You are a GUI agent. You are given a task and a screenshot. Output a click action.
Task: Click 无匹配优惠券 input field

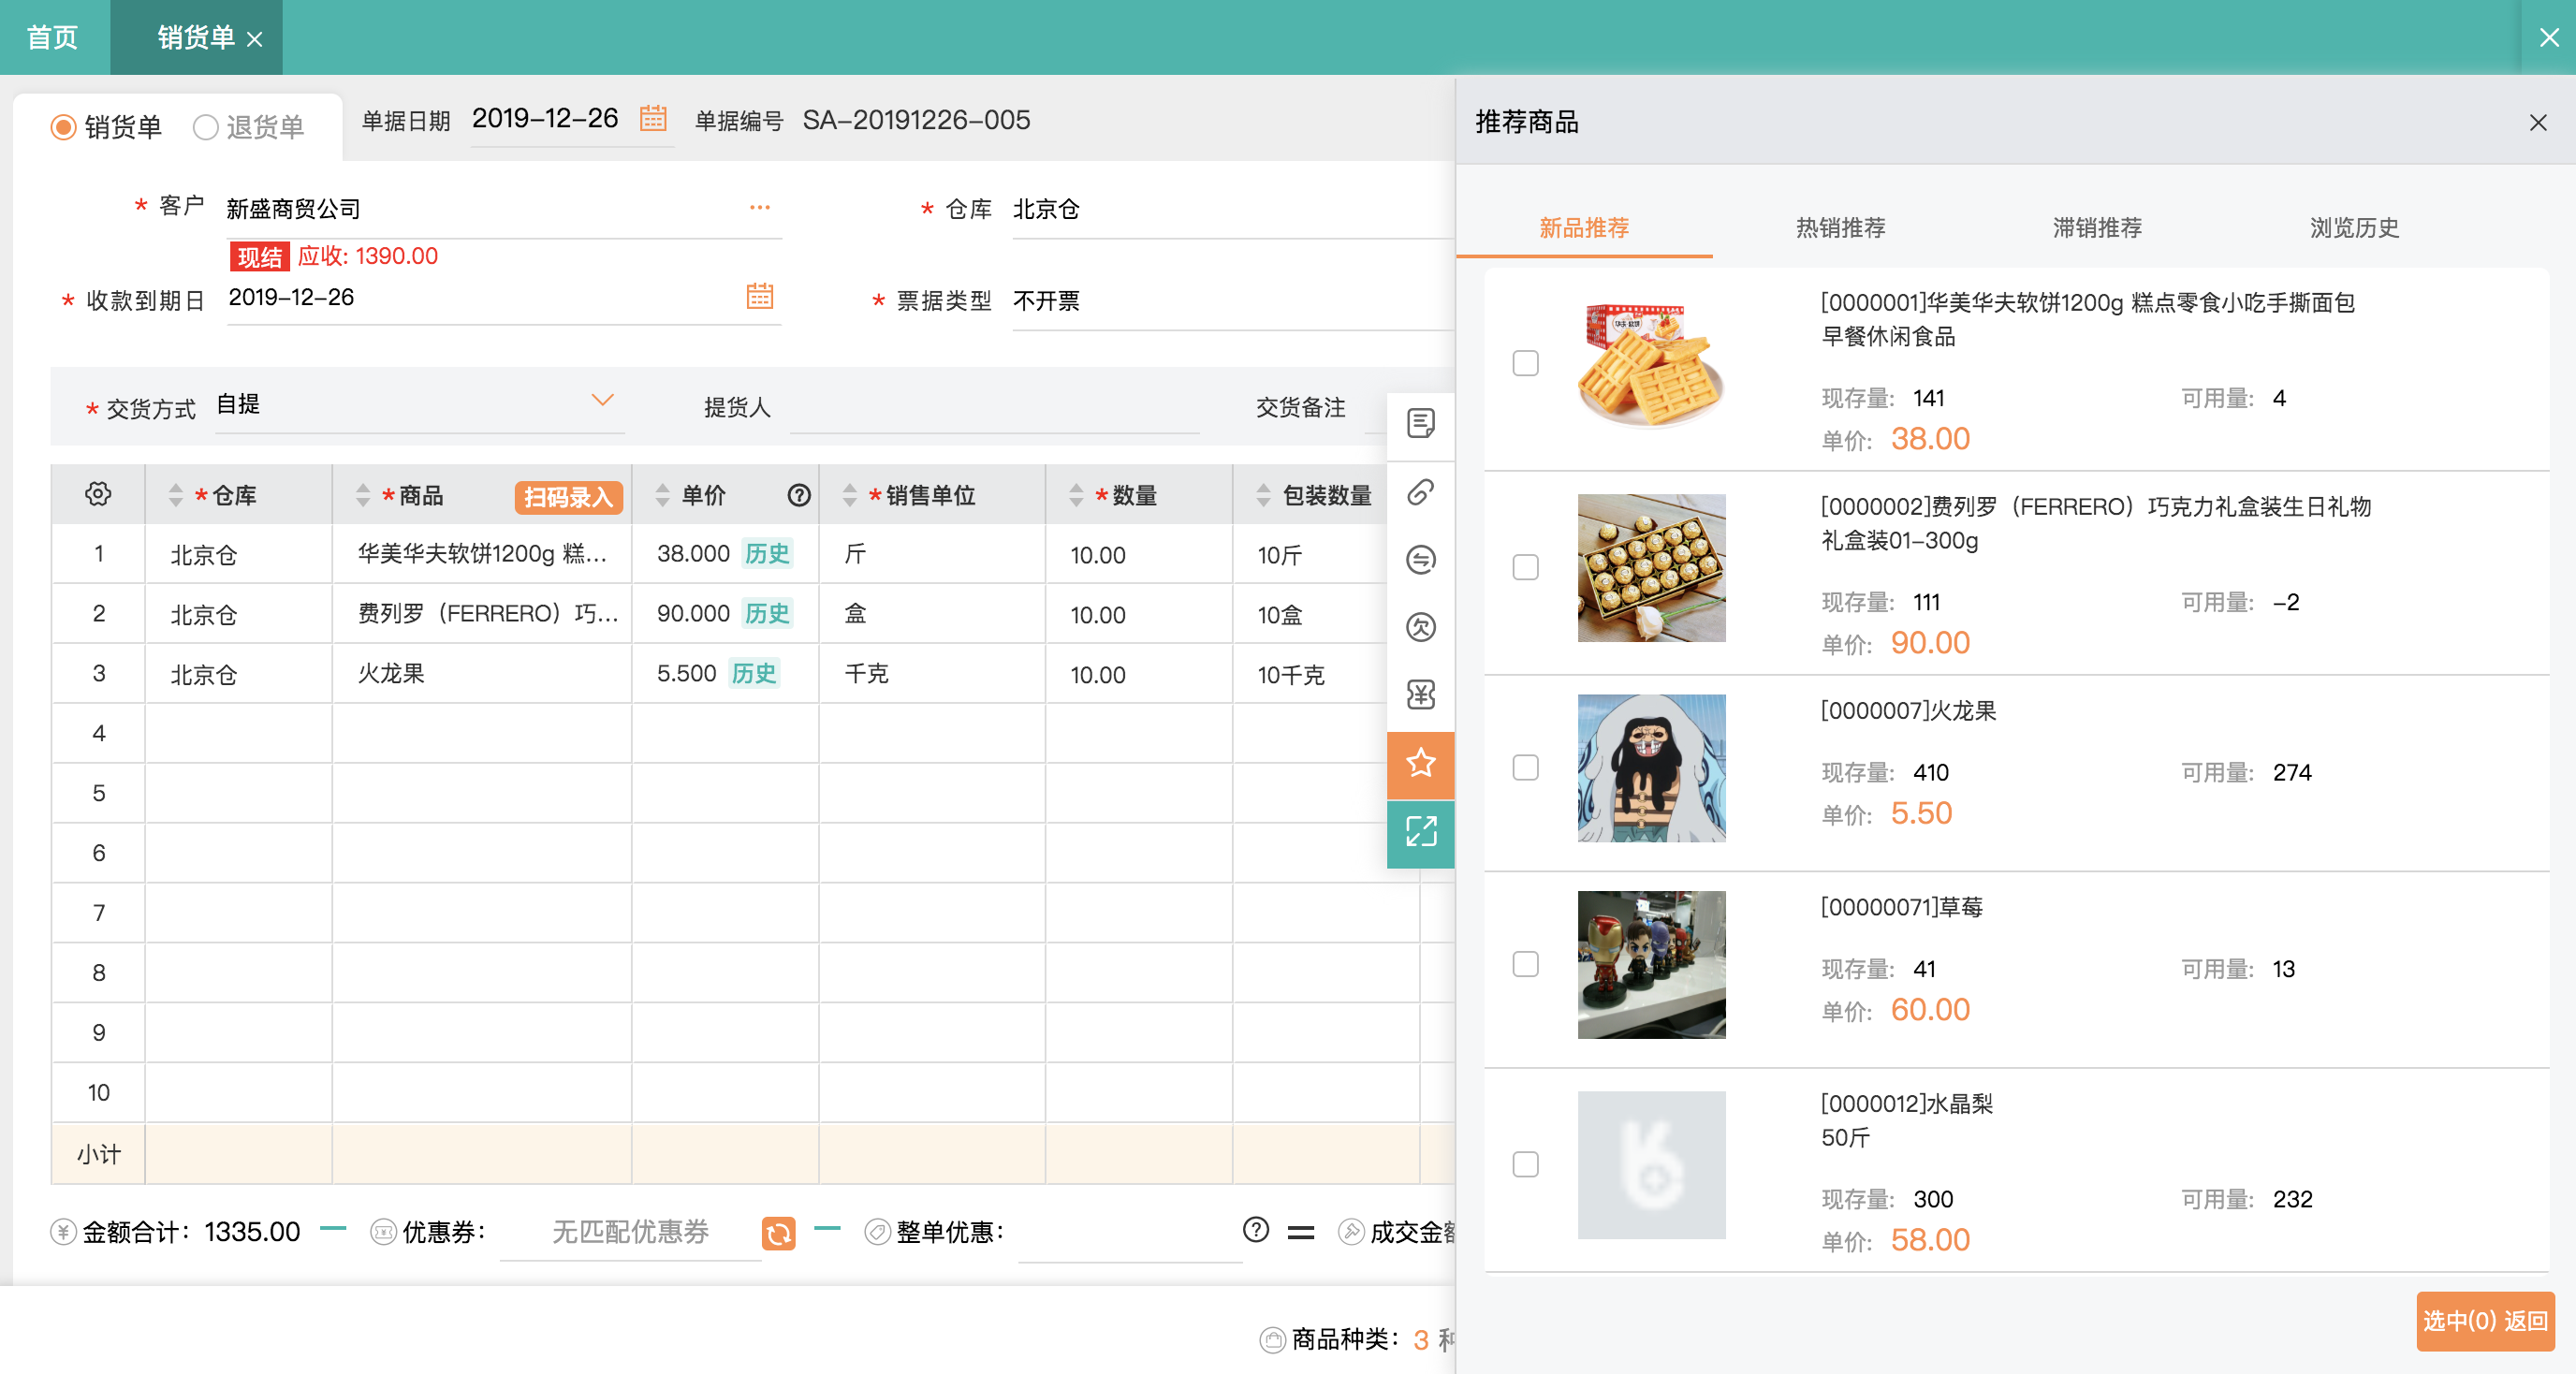pyautogui.click(x=630, y=1231)
